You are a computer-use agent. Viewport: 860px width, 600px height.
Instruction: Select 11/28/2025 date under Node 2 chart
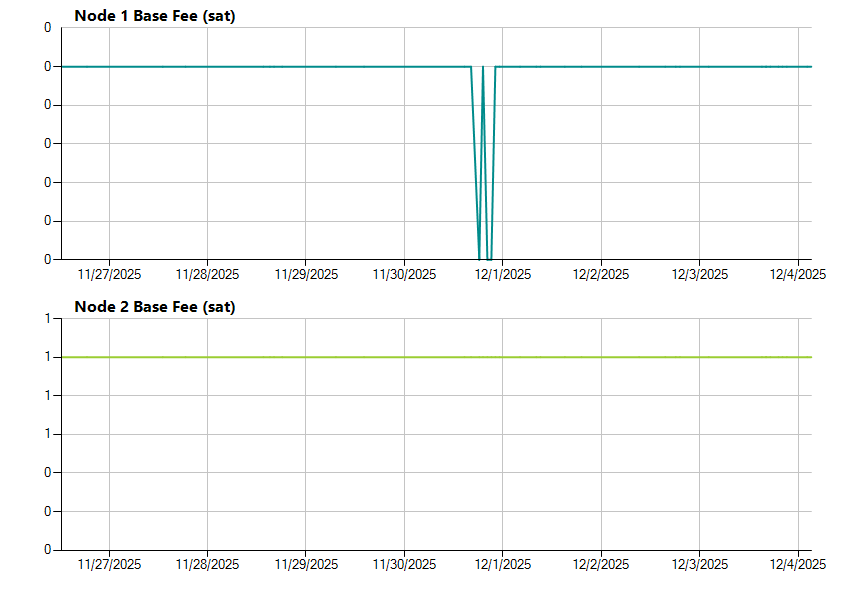pyautogui.click(x=207, y=565)
